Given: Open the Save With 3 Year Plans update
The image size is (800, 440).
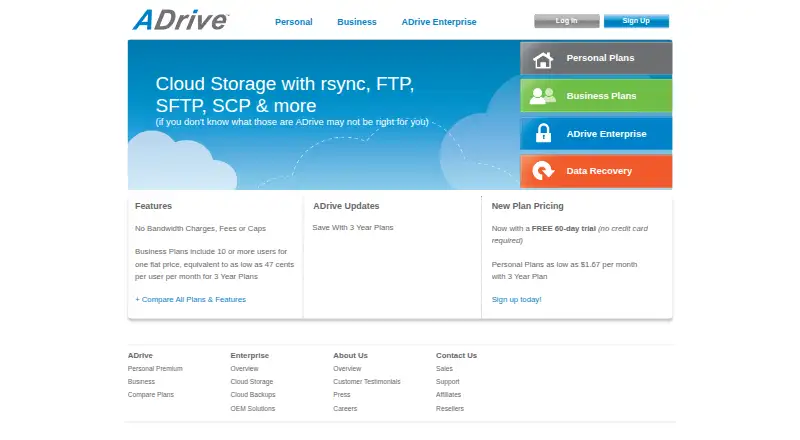Looking at the screenshot, I should tap(353, 228).
